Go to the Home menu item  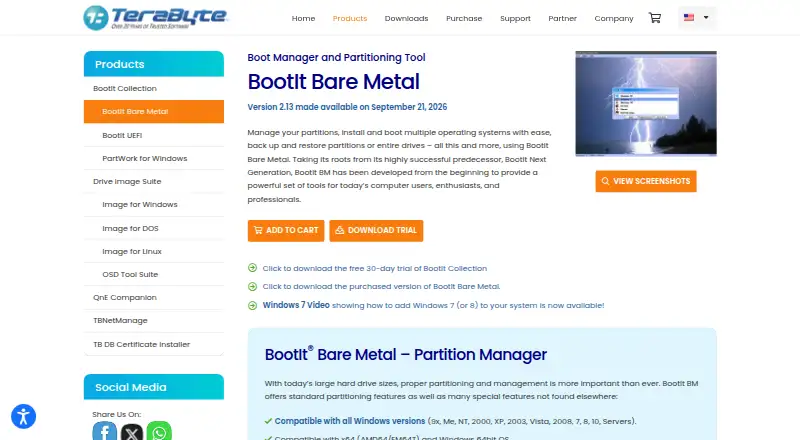coord(303,18)
